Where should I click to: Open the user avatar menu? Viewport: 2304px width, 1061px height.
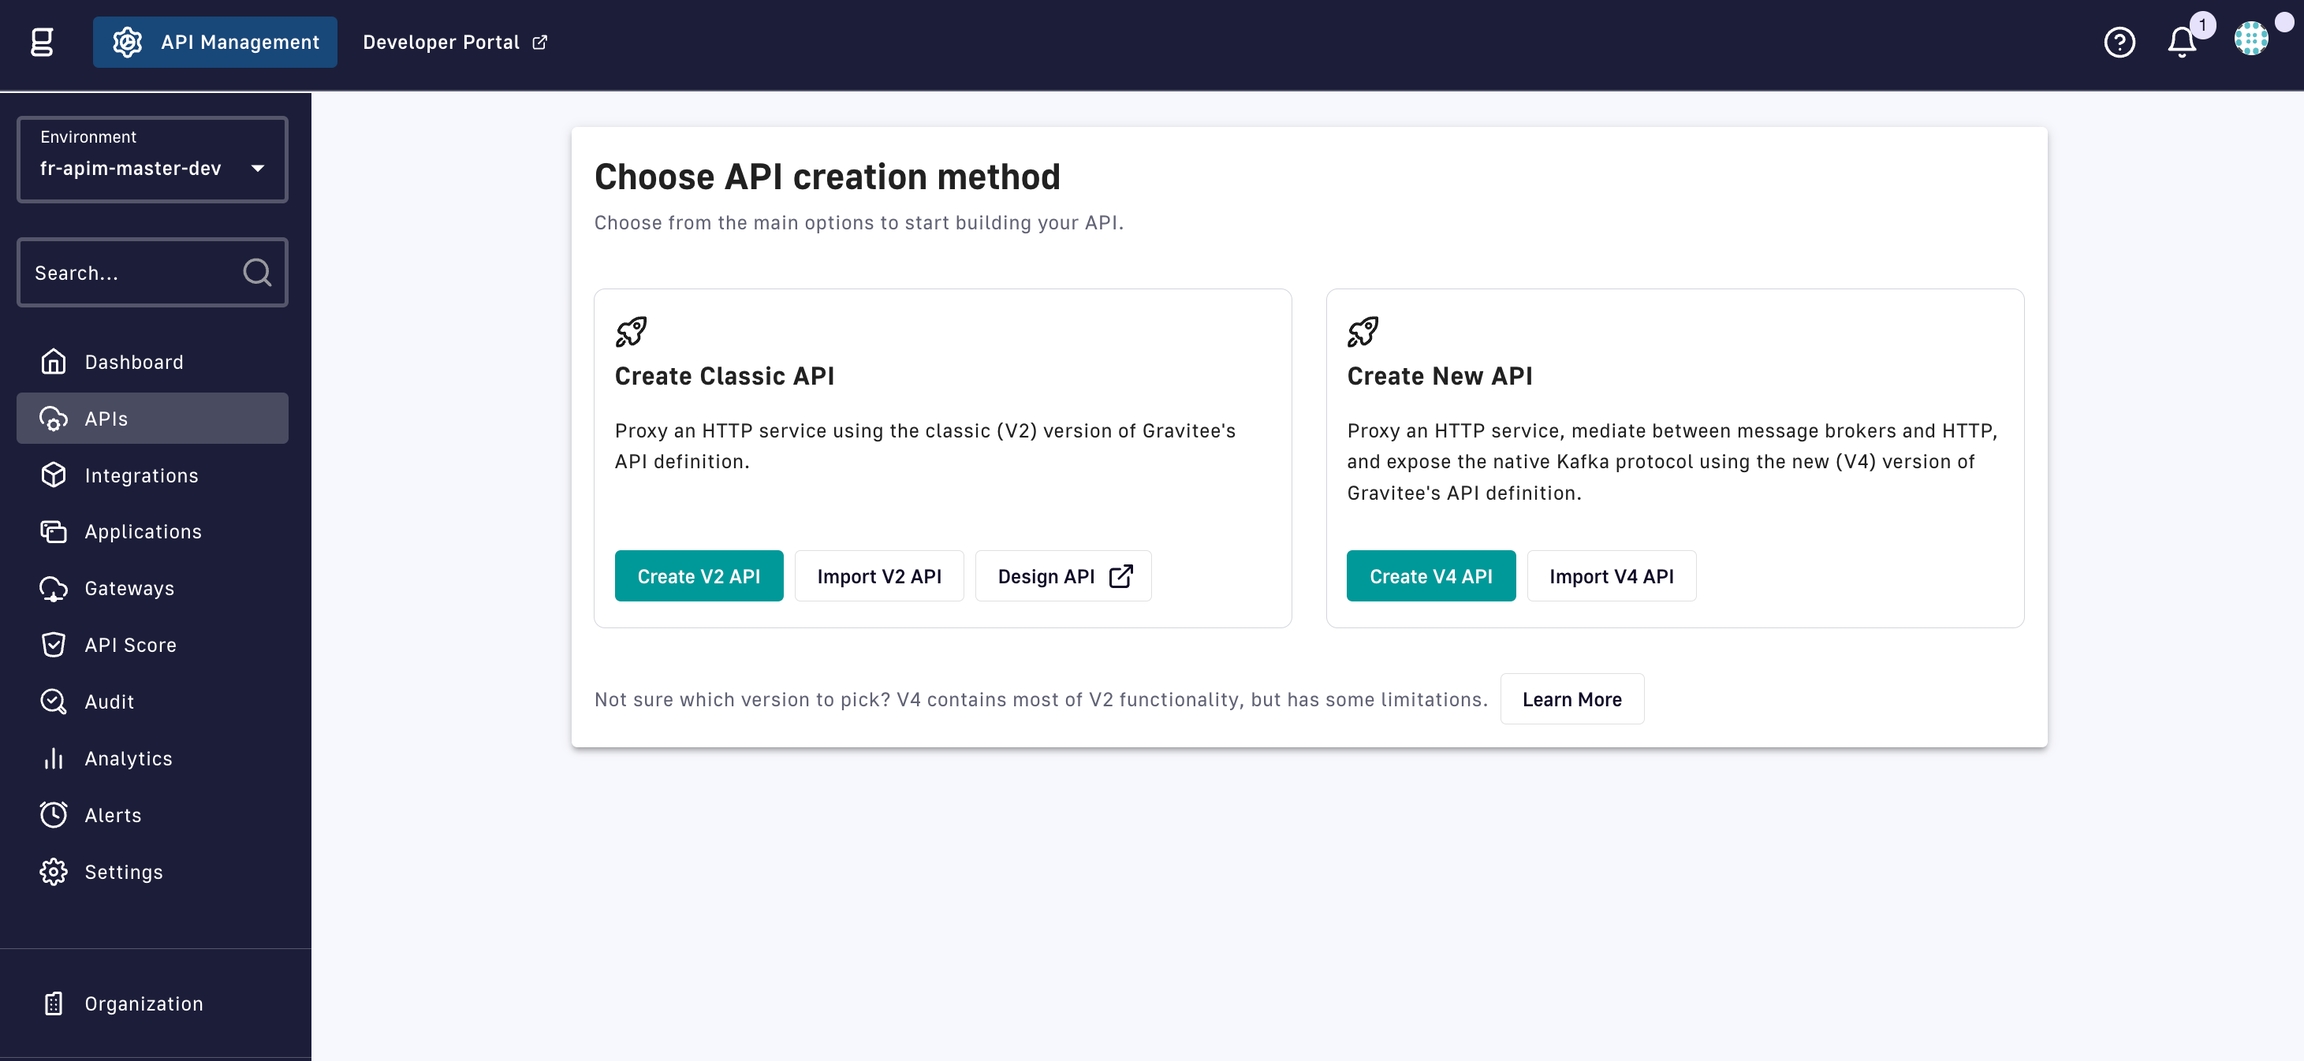pos(2251,40)
